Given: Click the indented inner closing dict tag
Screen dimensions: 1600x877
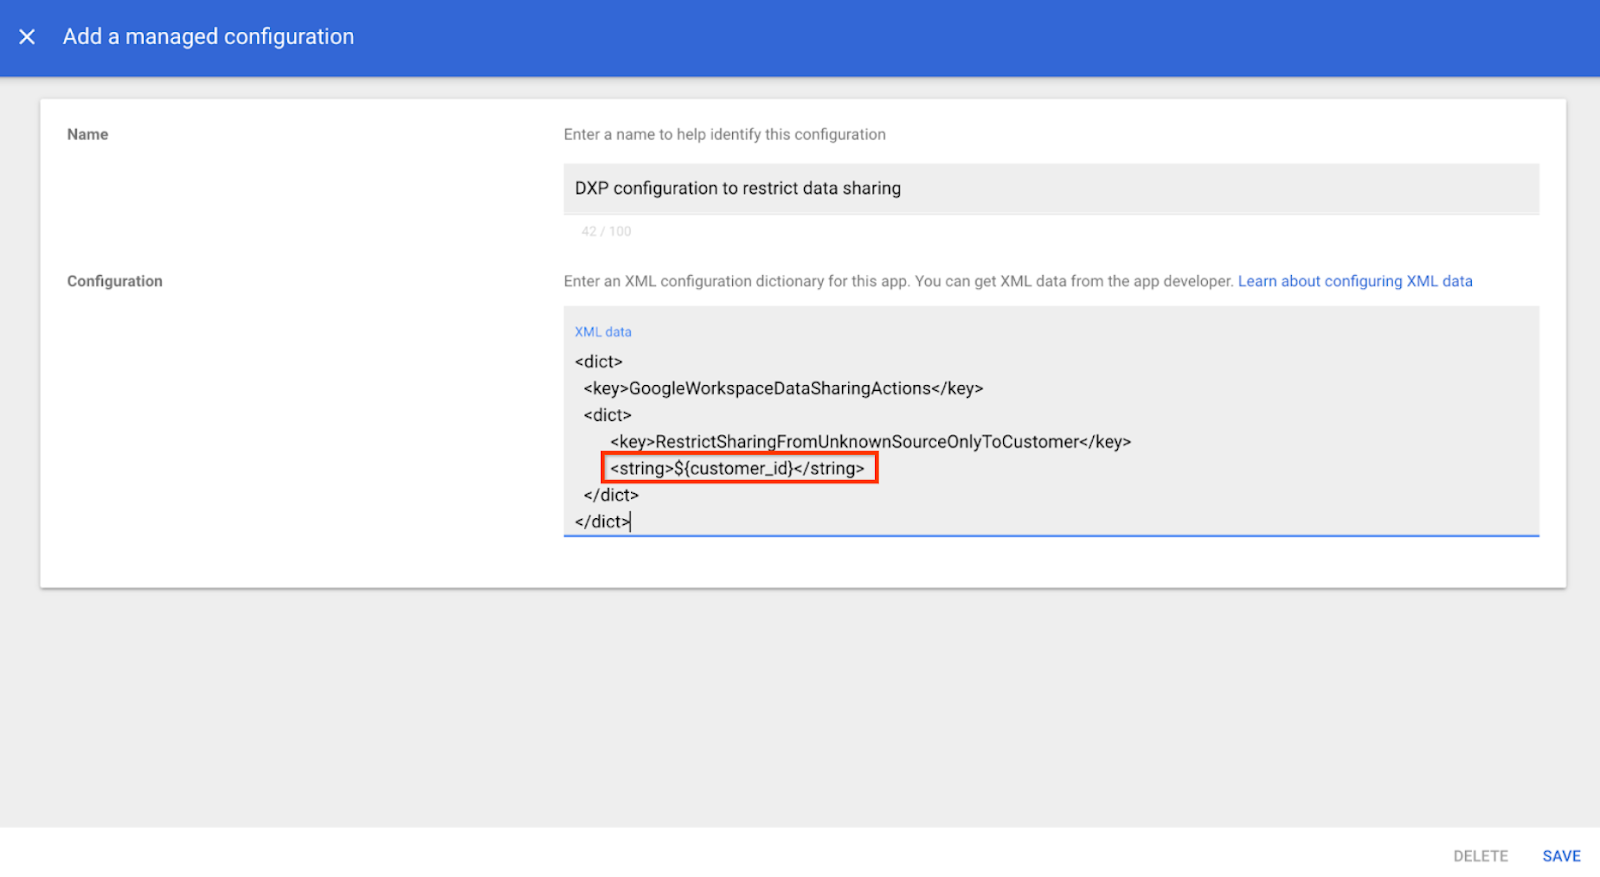Looking at the screenshot, I should pos(611,495).
